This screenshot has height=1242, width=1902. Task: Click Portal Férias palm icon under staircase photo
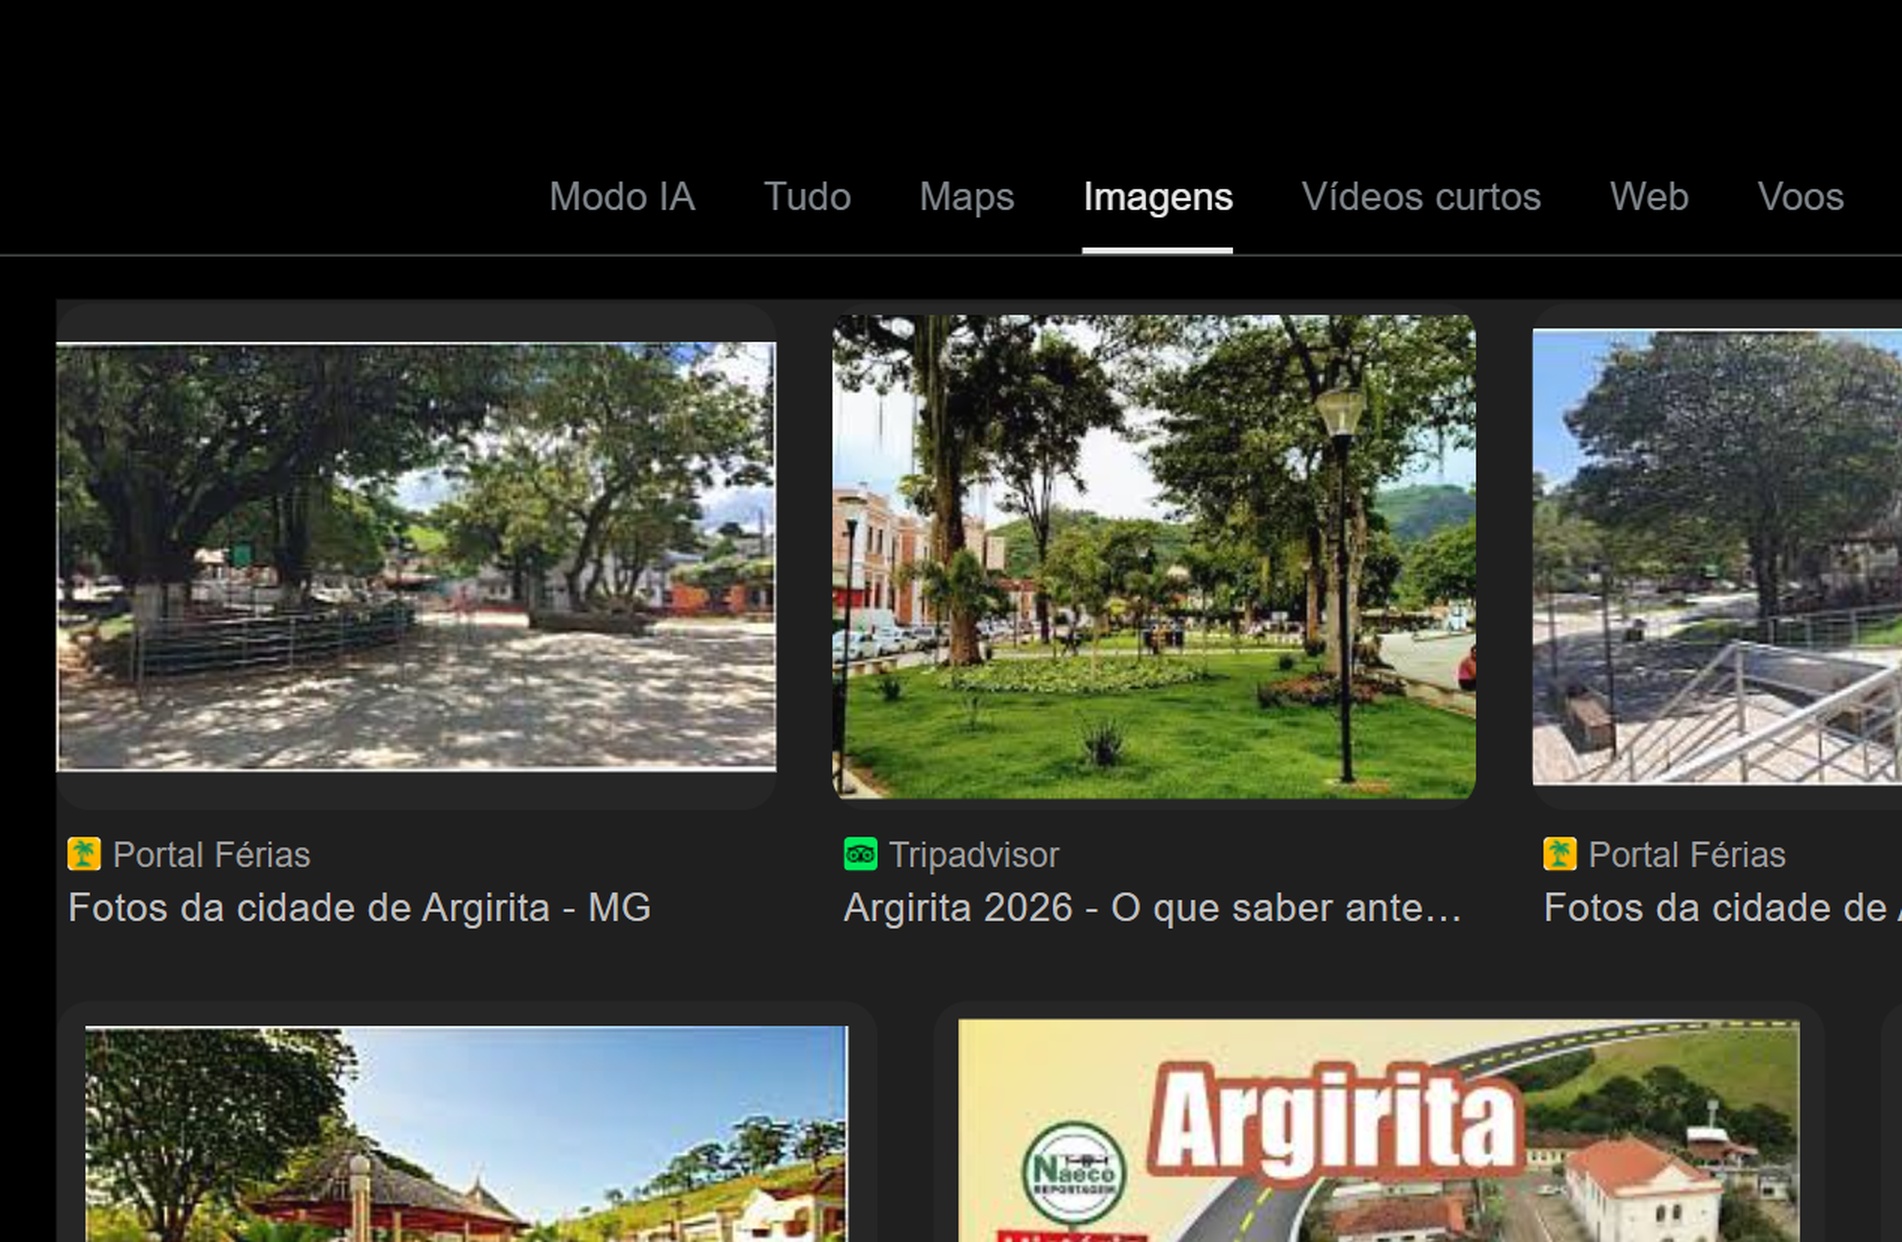[x=1559, y=855]
